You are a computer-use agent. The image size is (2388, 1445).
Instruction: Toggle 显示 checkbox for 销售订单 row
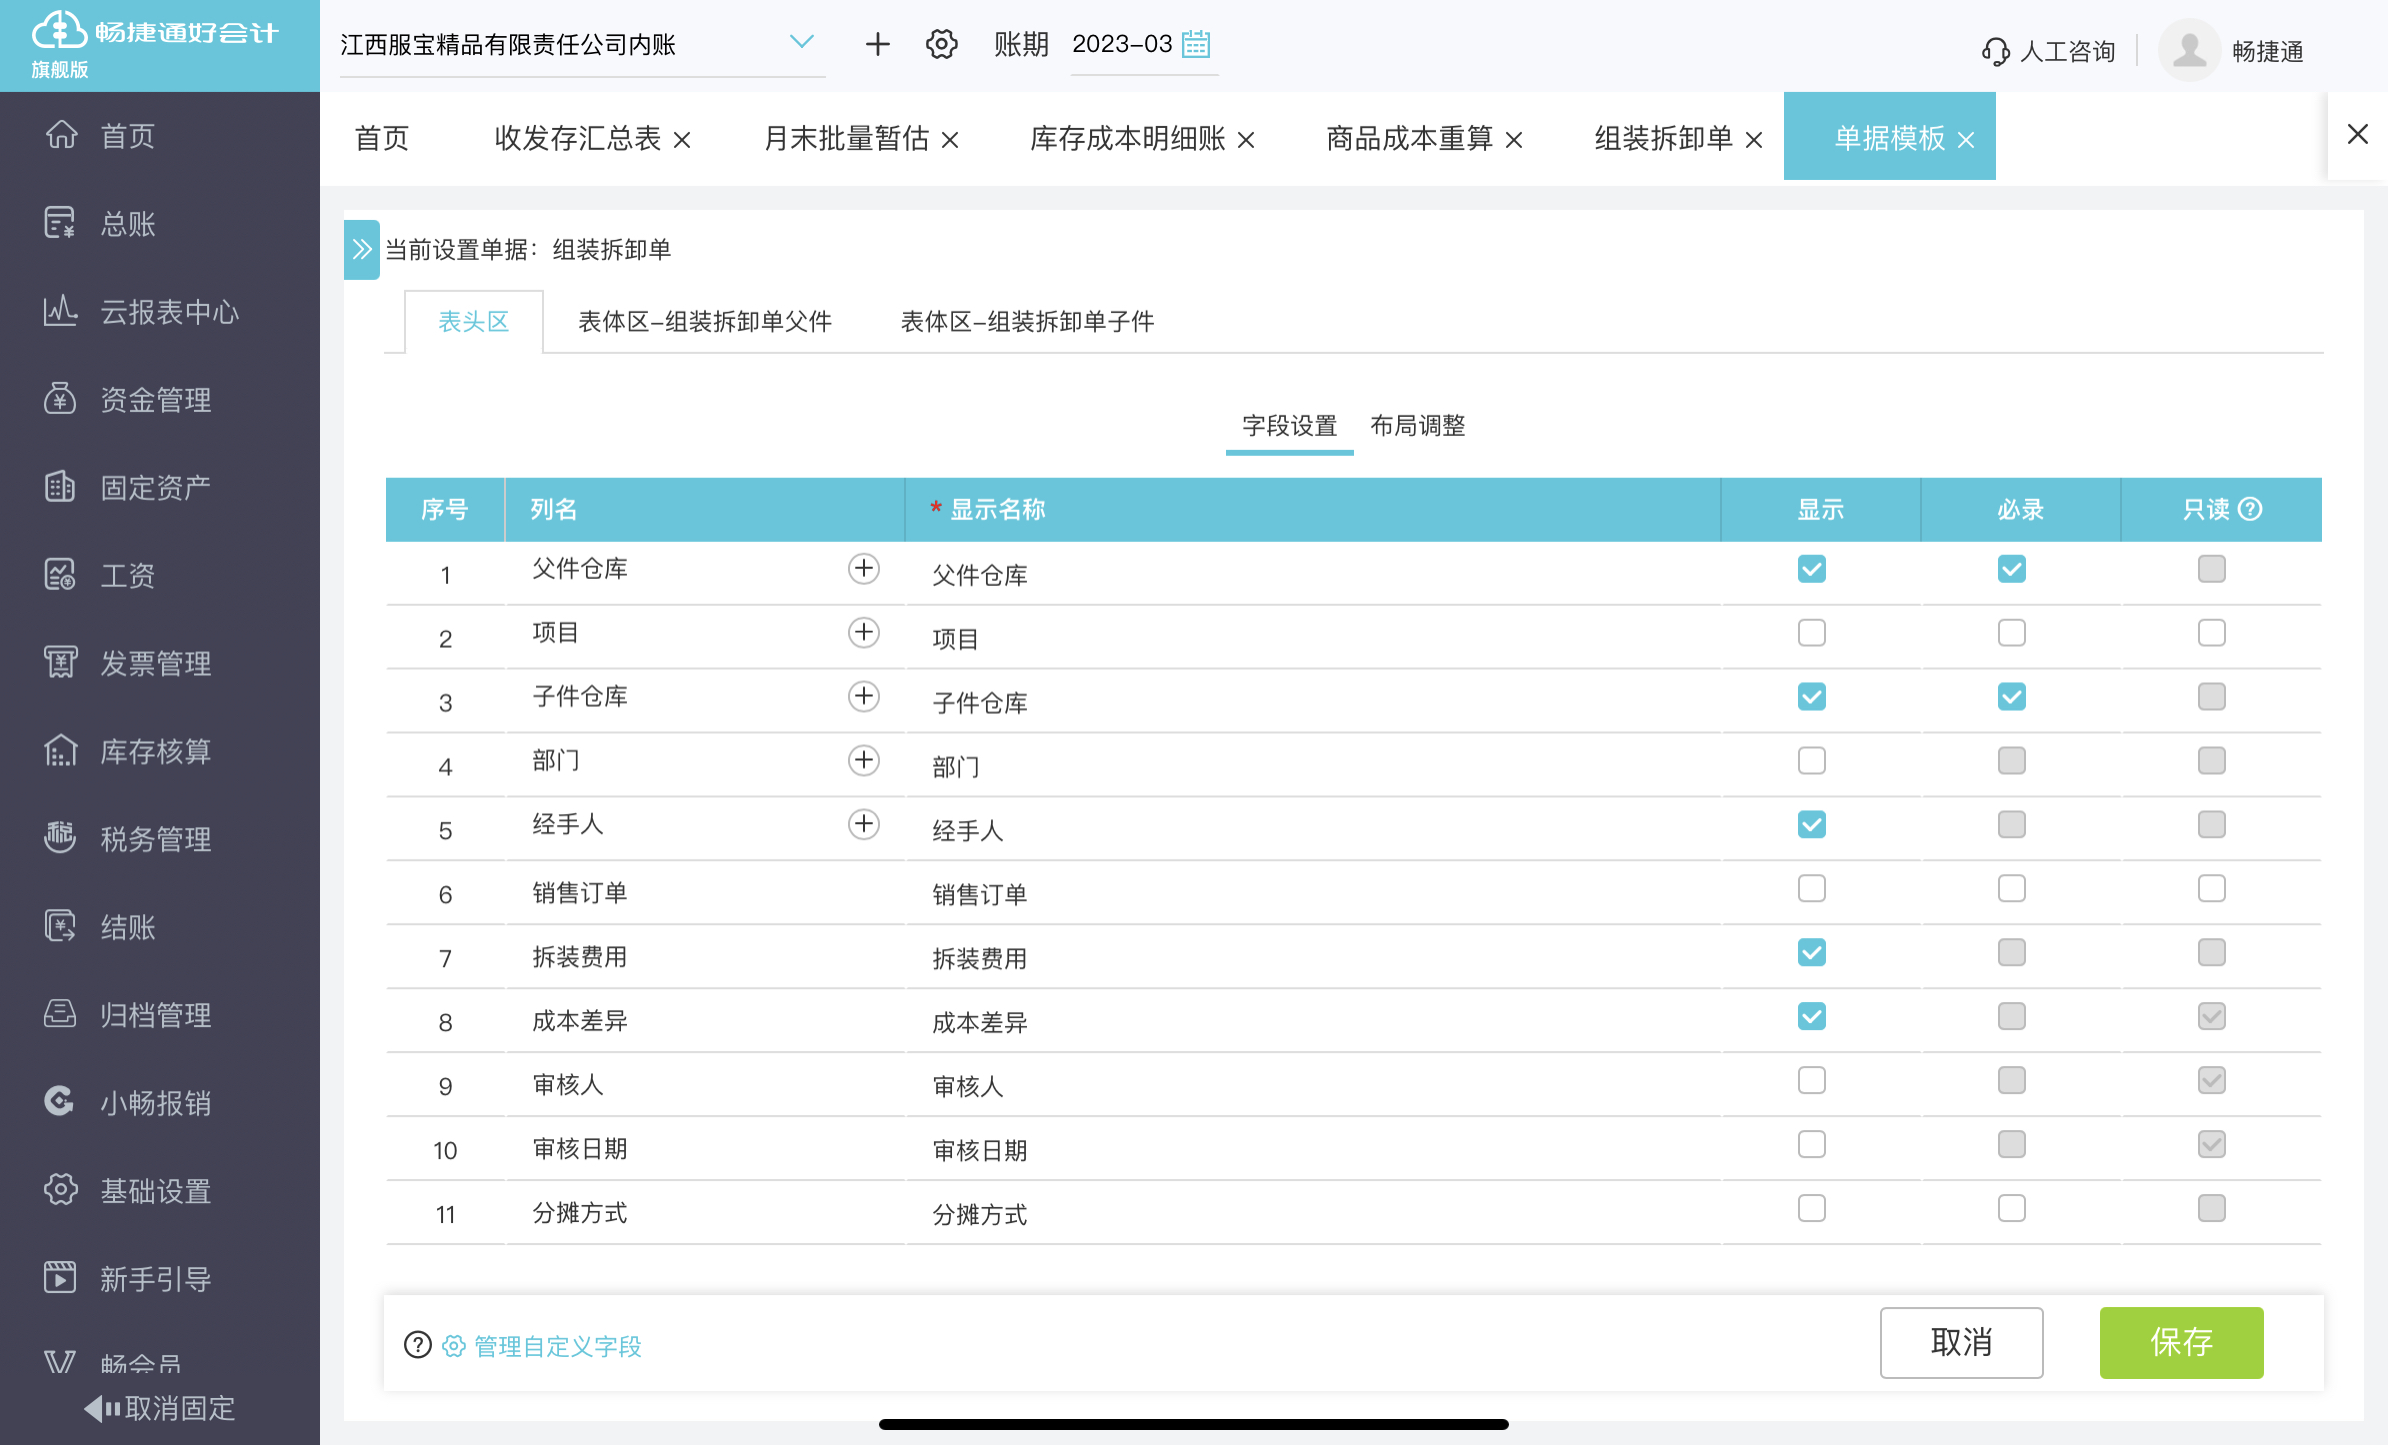click(x=1811, y=889)
